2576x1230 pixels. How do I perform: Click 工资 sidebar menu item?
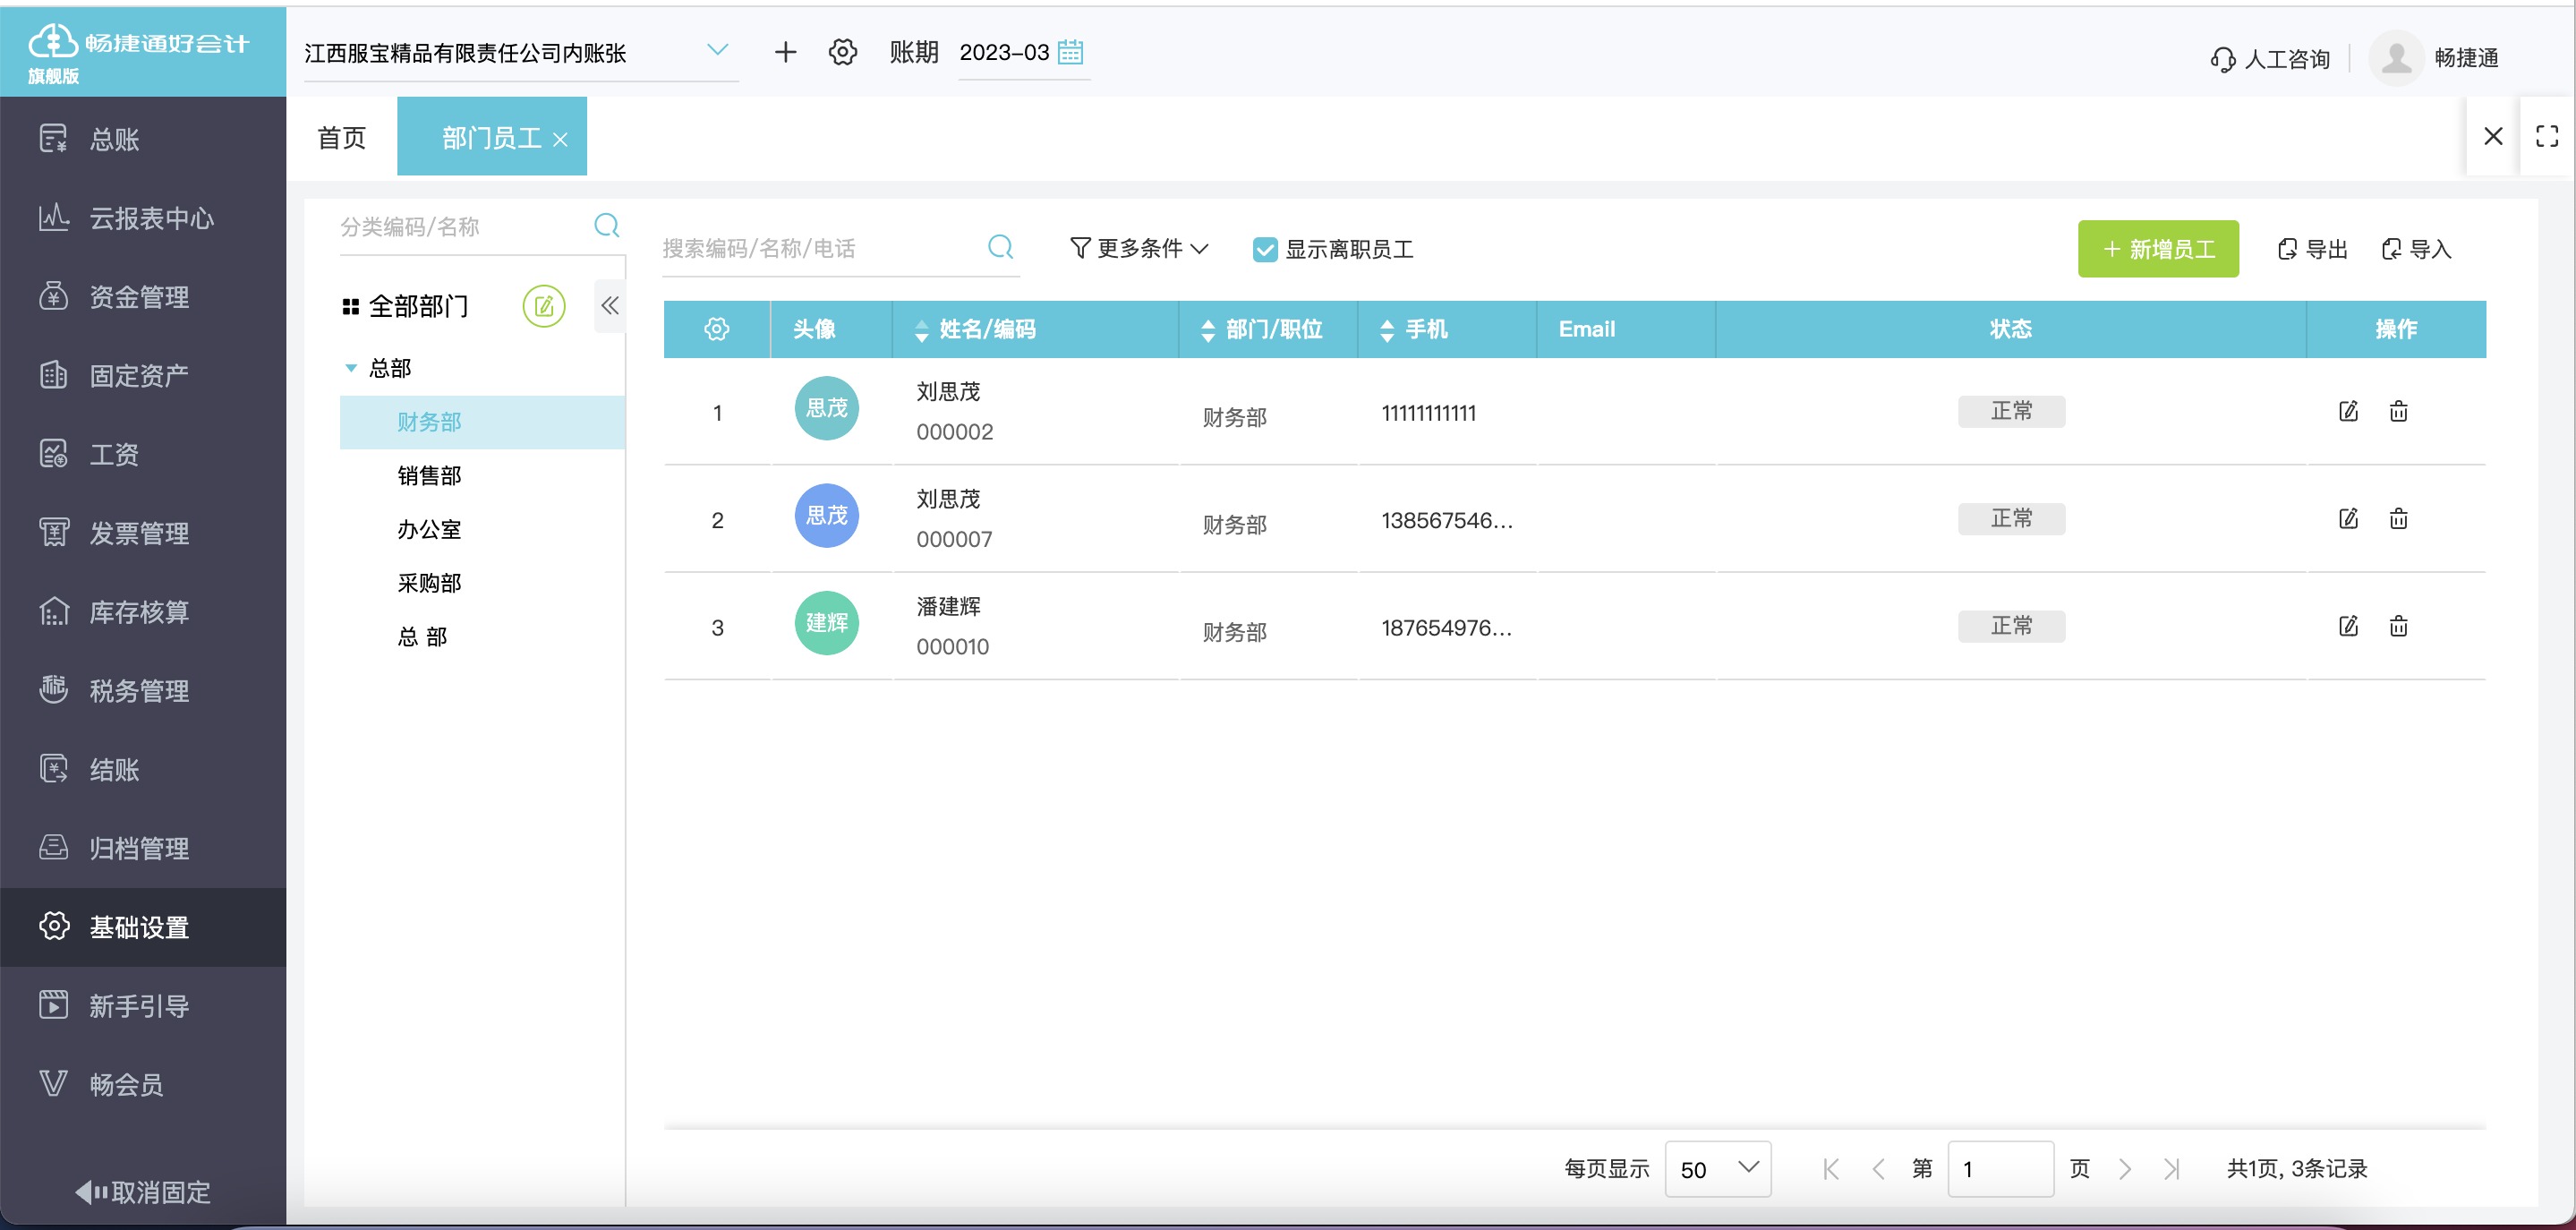[143, 453]
